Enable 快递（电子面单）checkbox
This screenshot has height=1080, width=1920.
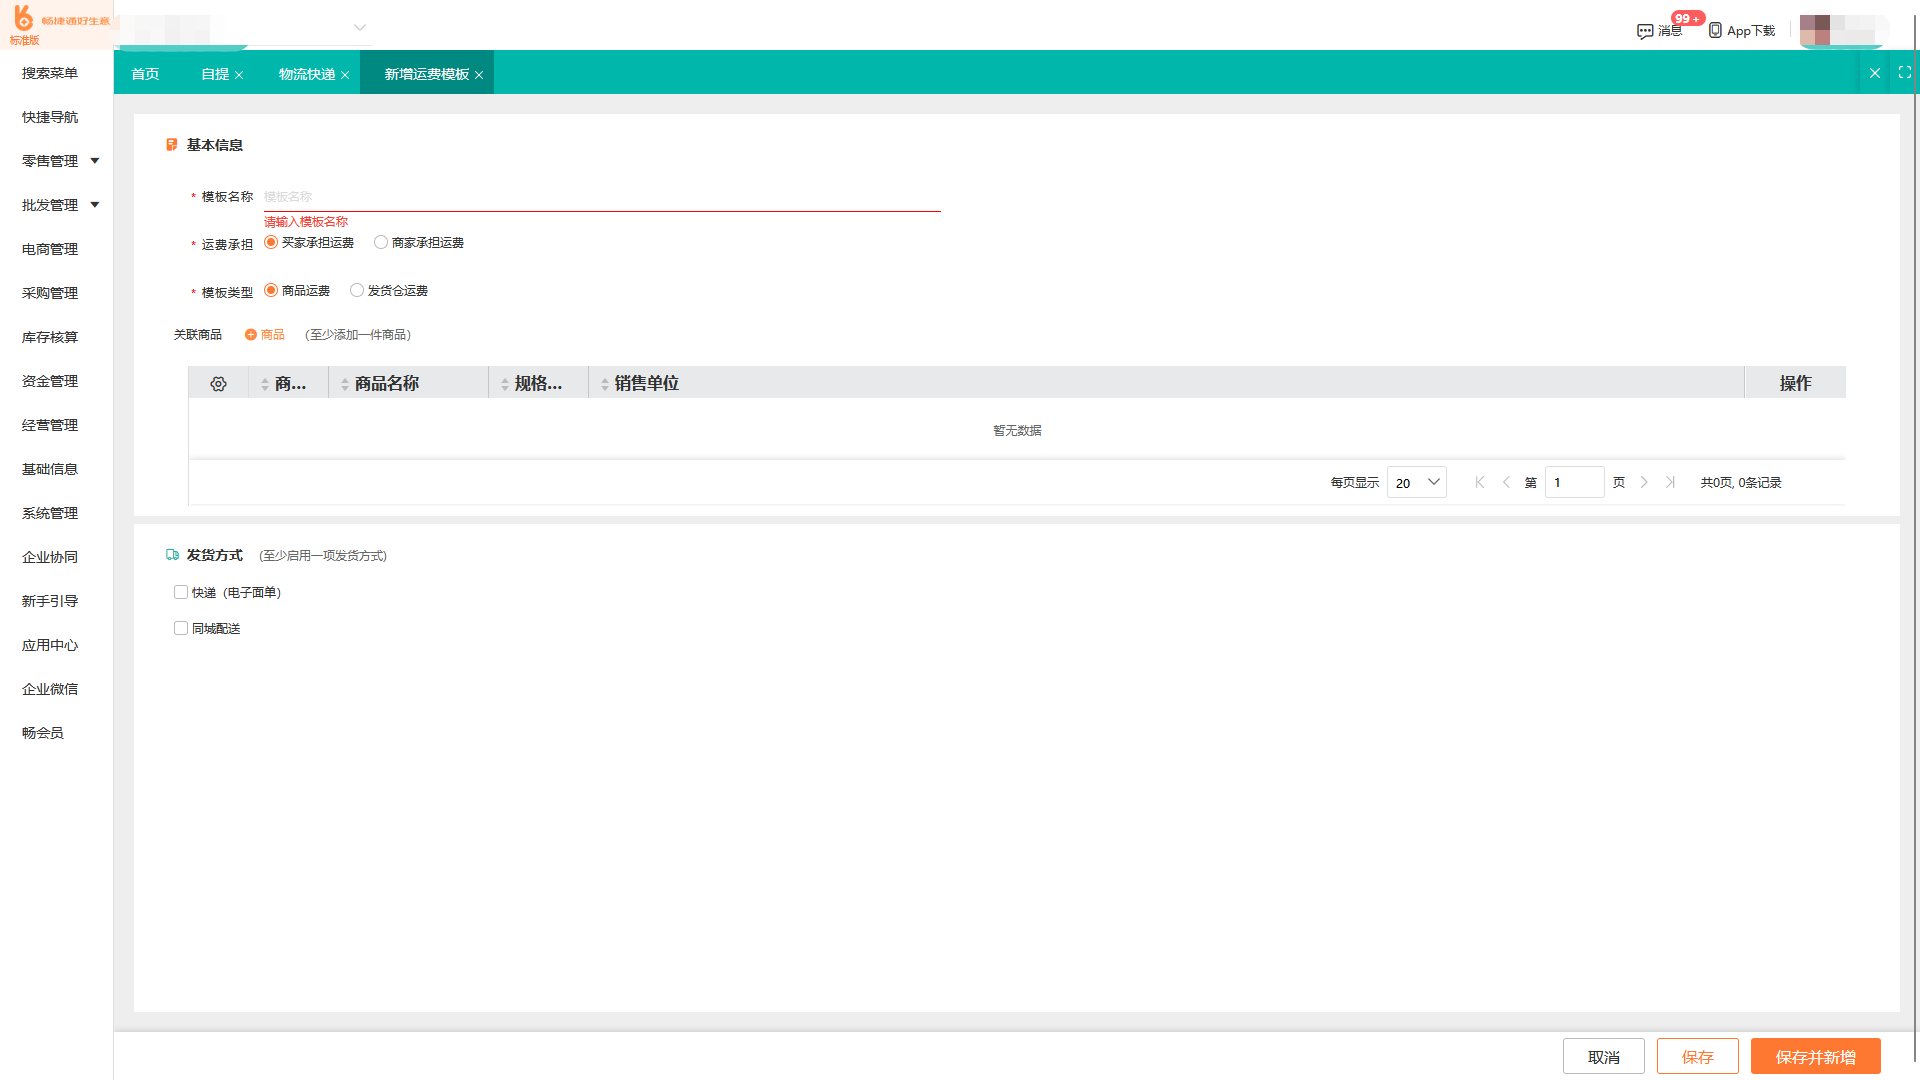(181, 591)
